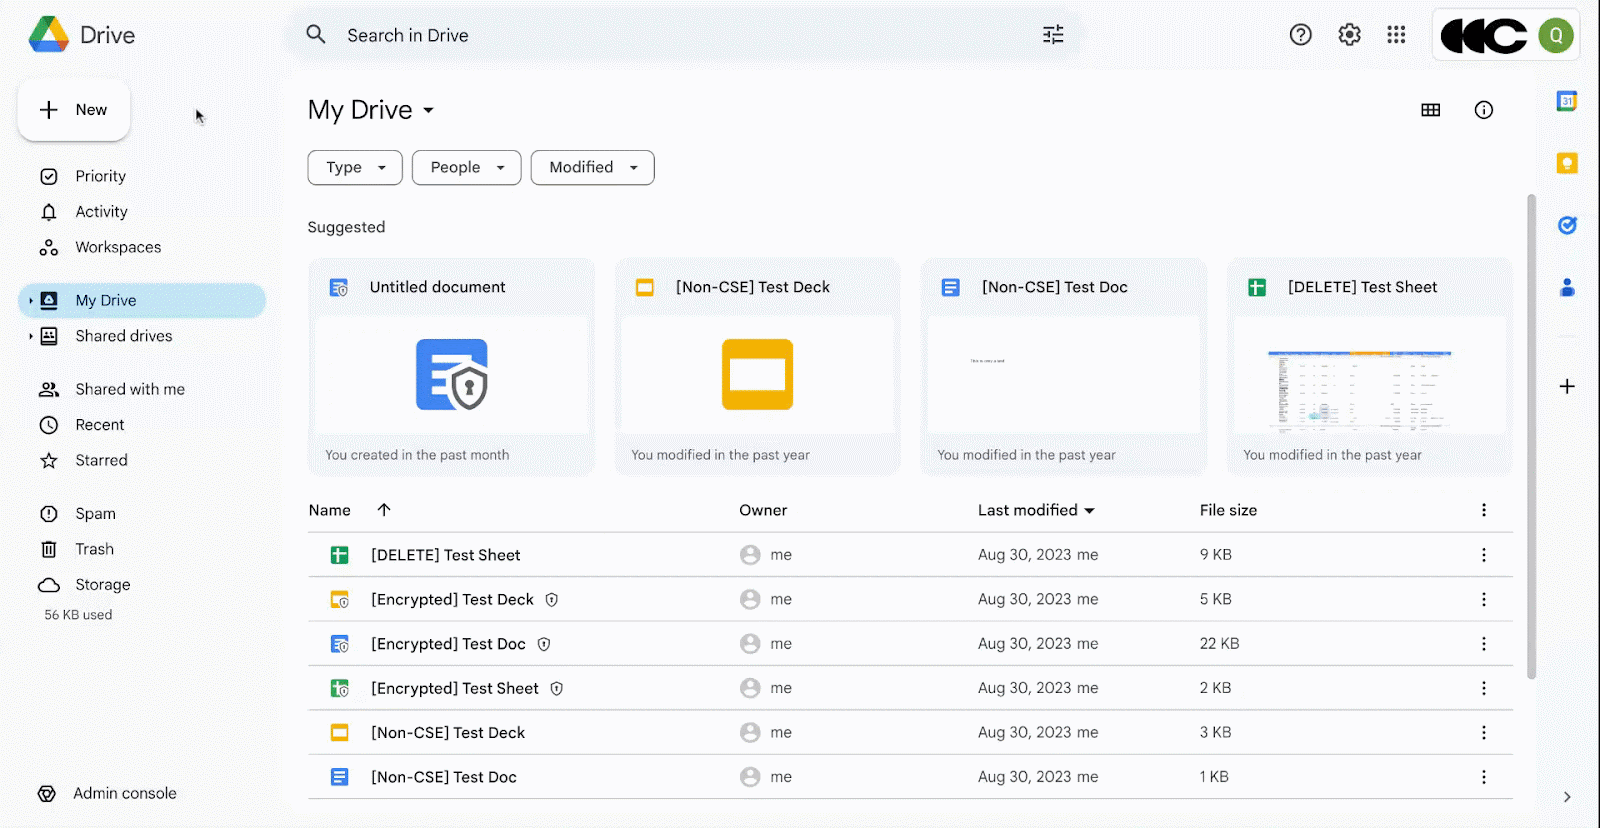Open Google Tasks in the side panel
The height and width of the screenshot is (828, 1600).
pos(1567,225)
